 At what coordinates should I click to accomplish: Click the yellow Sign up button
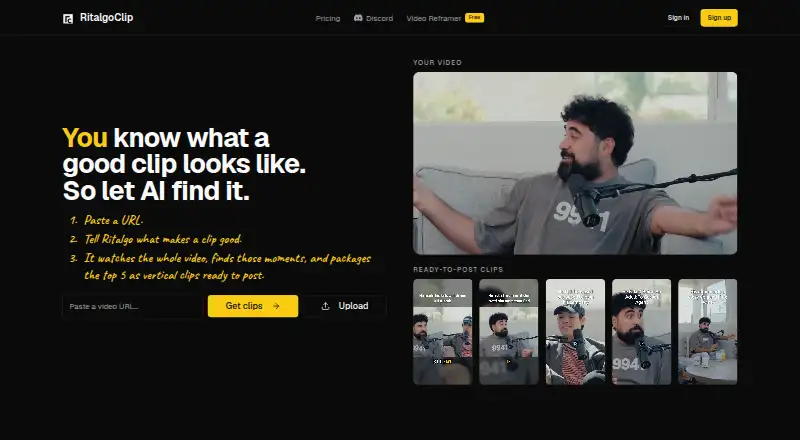point(719,18)
